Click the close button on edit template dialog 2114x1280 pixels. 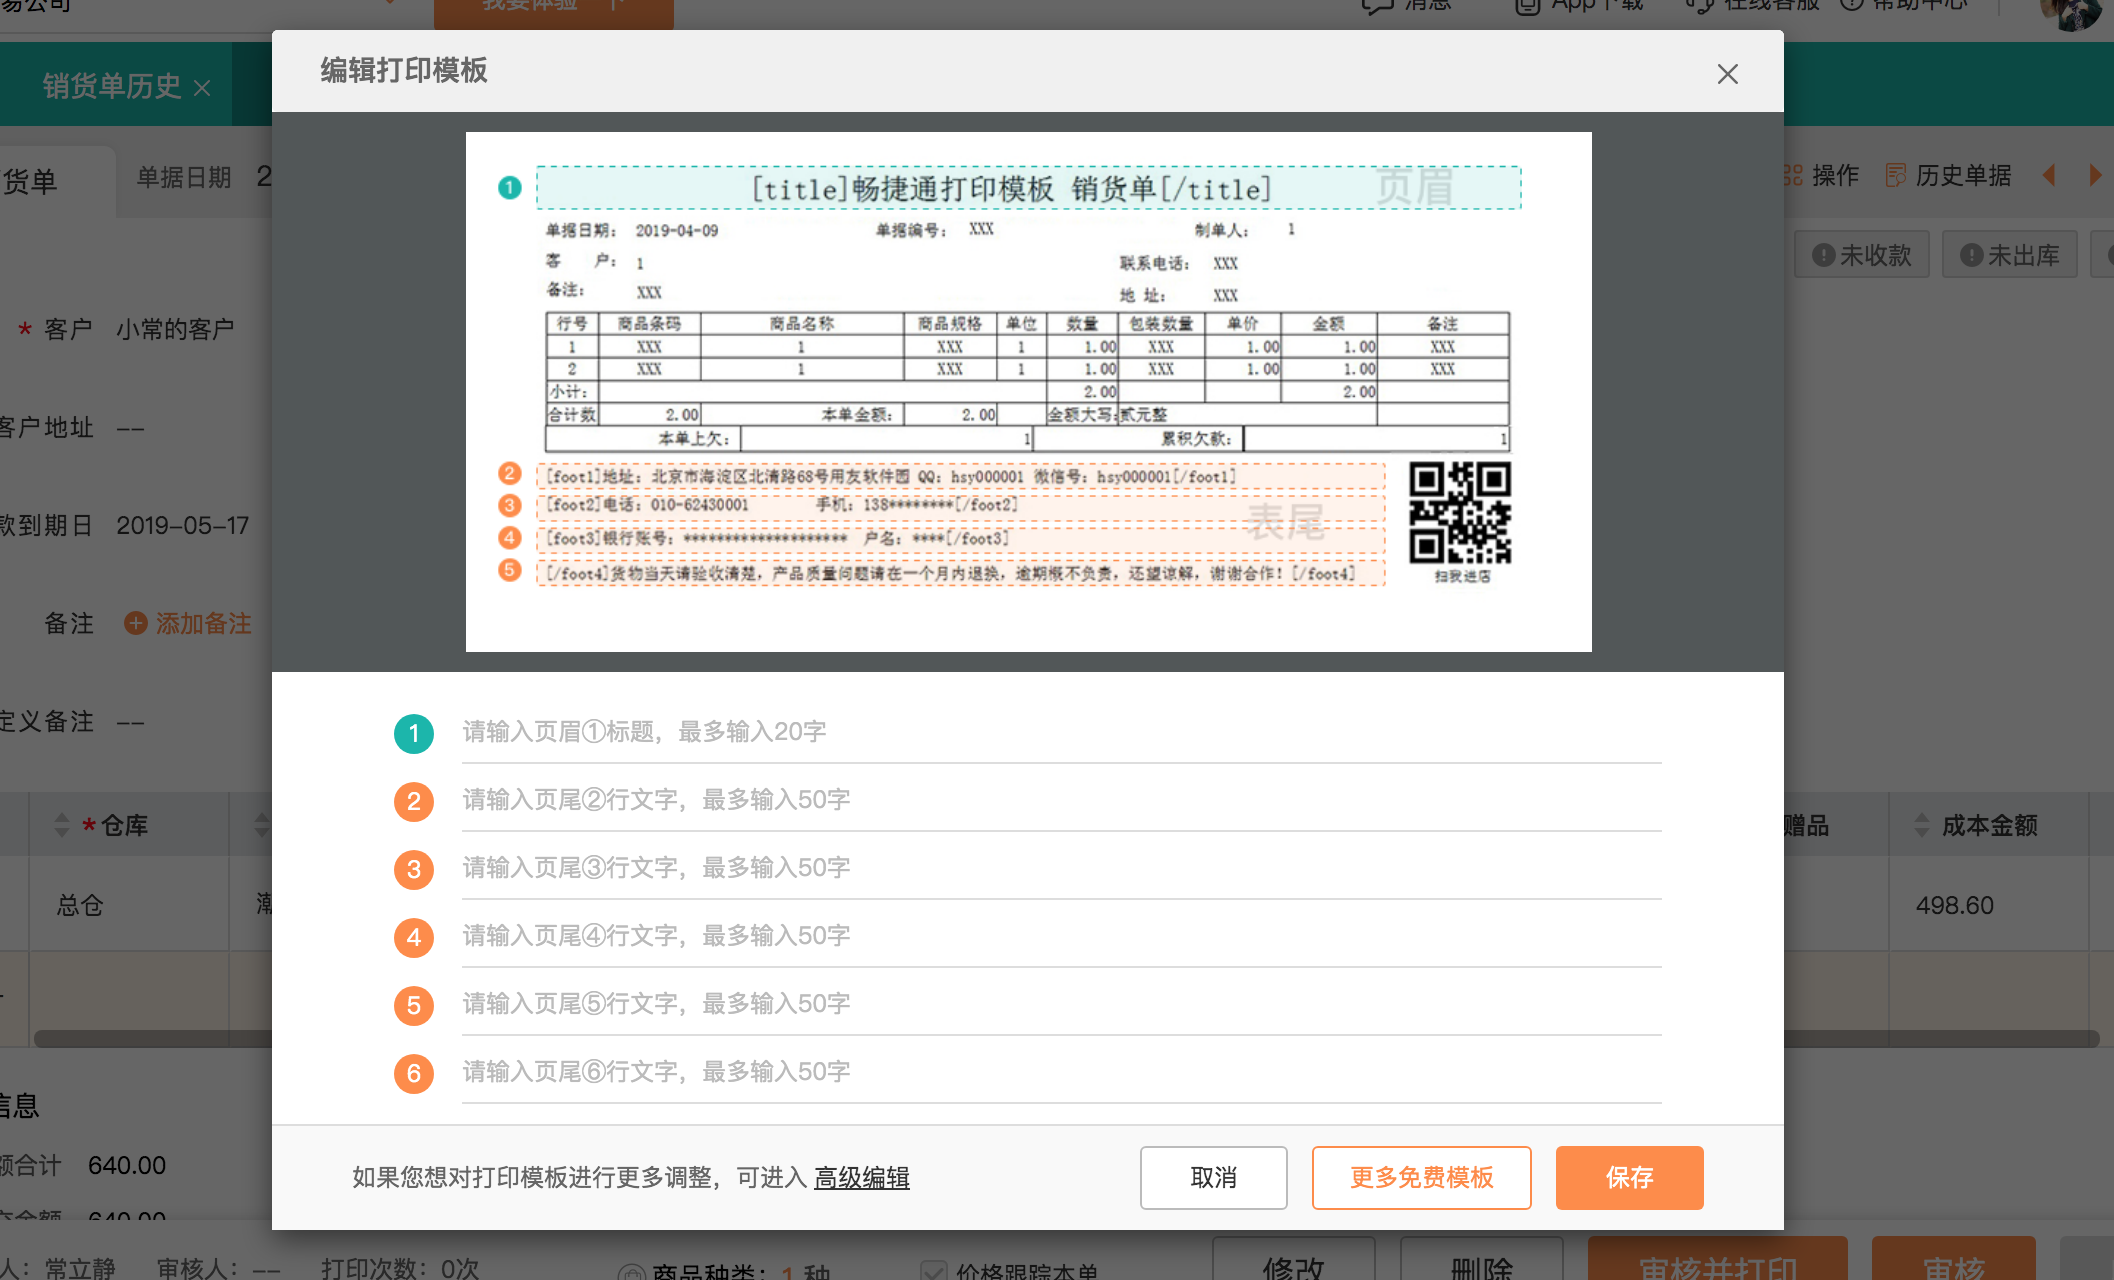[x=1727, y=74]
